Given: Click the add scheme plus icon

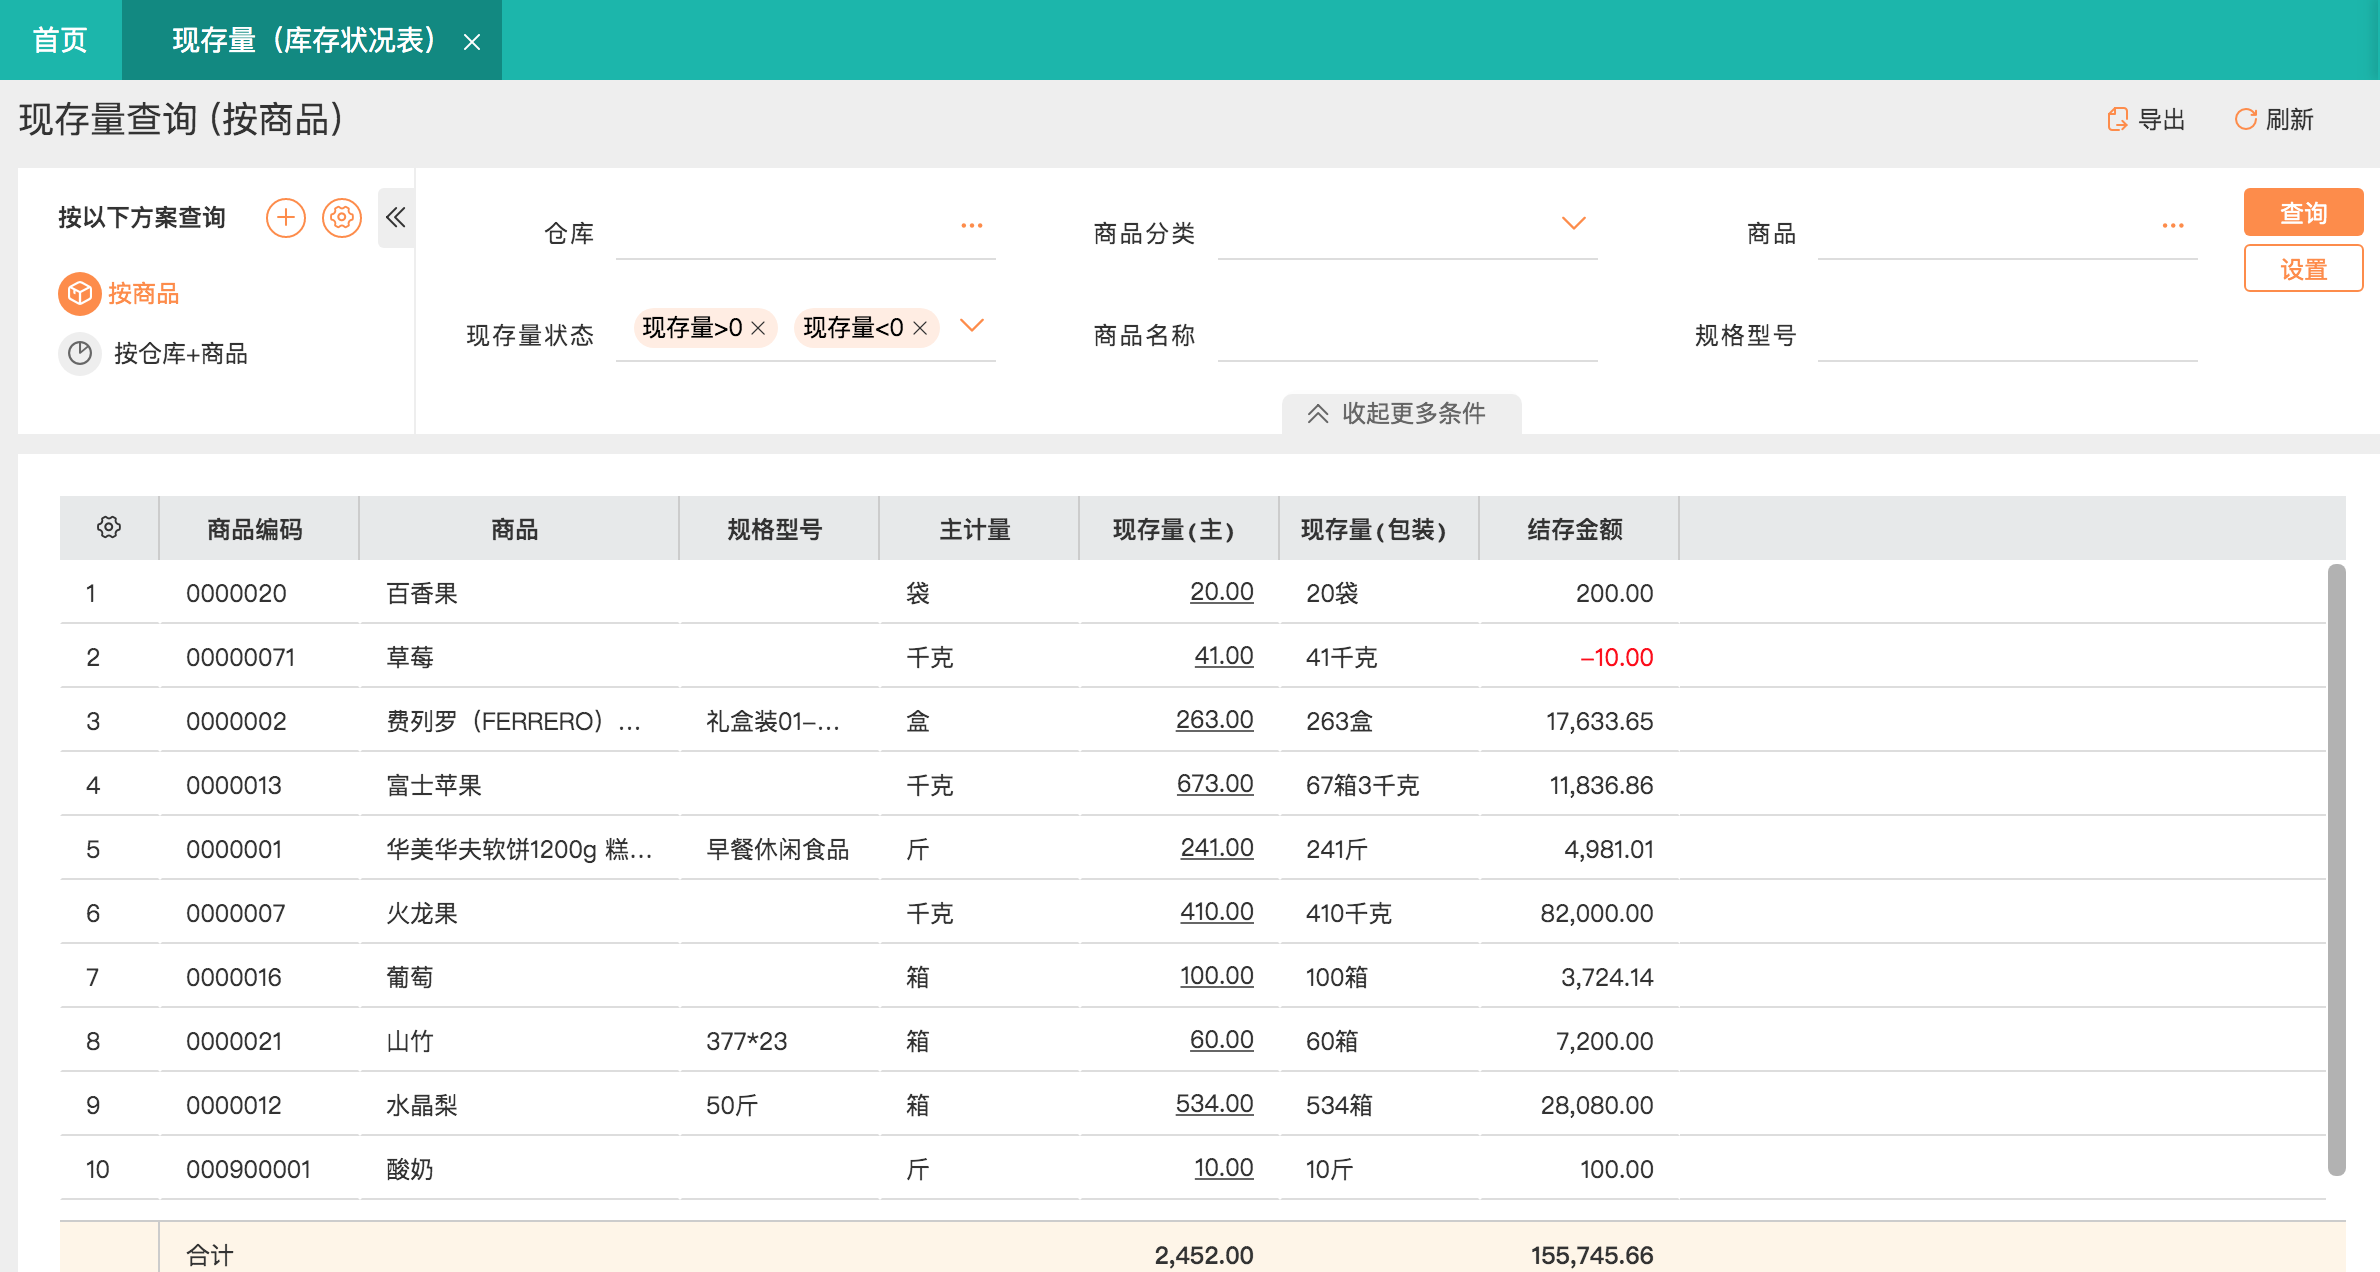Looking at the screenshot, I should [286, 219].
